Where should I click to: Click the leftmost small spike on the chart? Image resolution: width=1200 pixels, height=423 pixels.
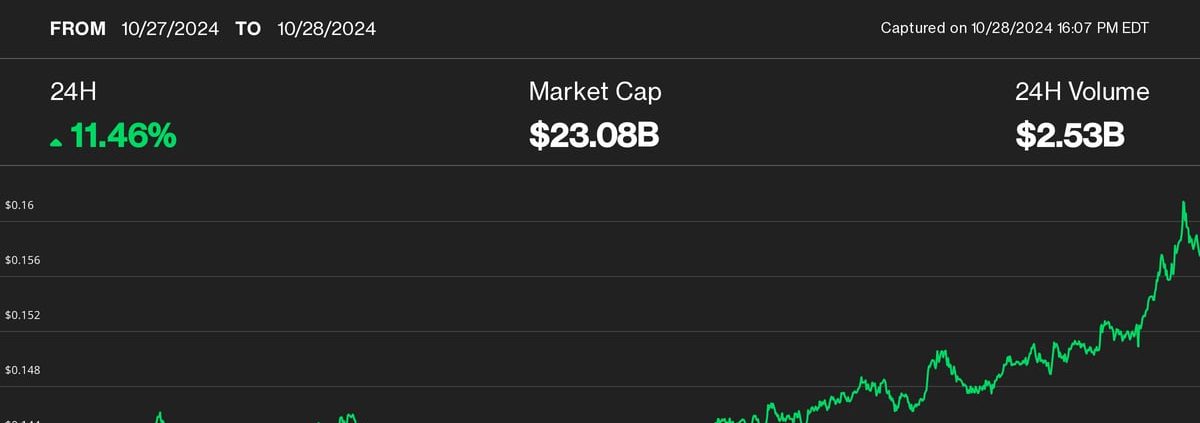[x=159, y=413]
